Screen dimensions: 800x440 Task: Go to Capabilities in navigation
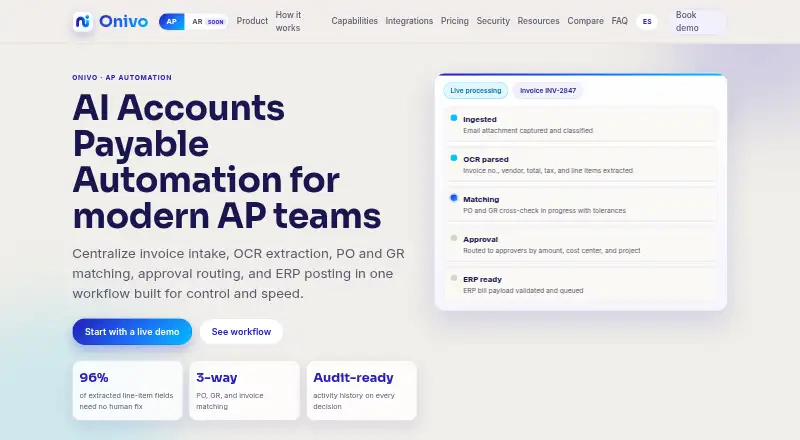tap(355, 21)
